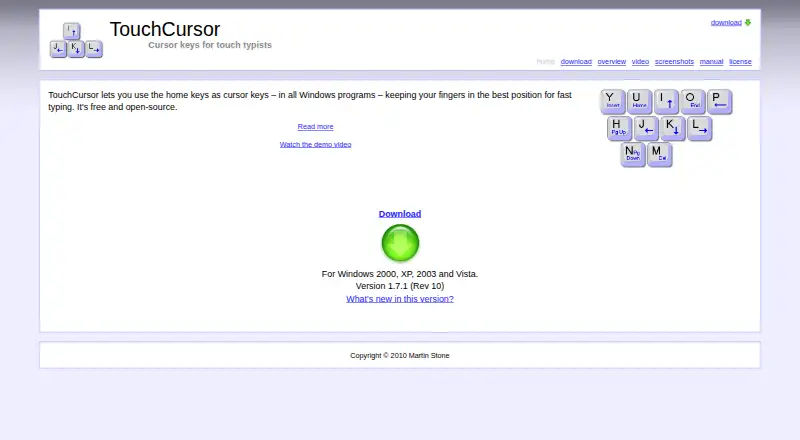The height and width of the screenshot is (440, 800).
Task: Click the K down-arrow key in the large key diagram
Action: coord(672,128)
